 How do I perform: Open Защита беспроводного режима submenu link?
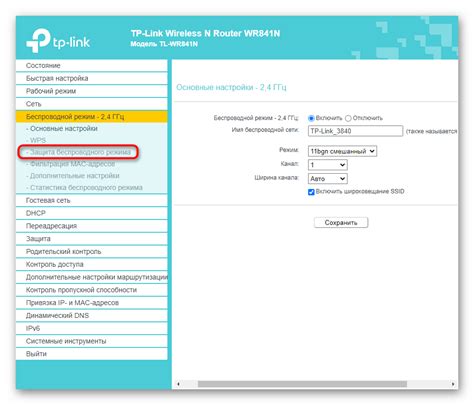pos(78,152)
